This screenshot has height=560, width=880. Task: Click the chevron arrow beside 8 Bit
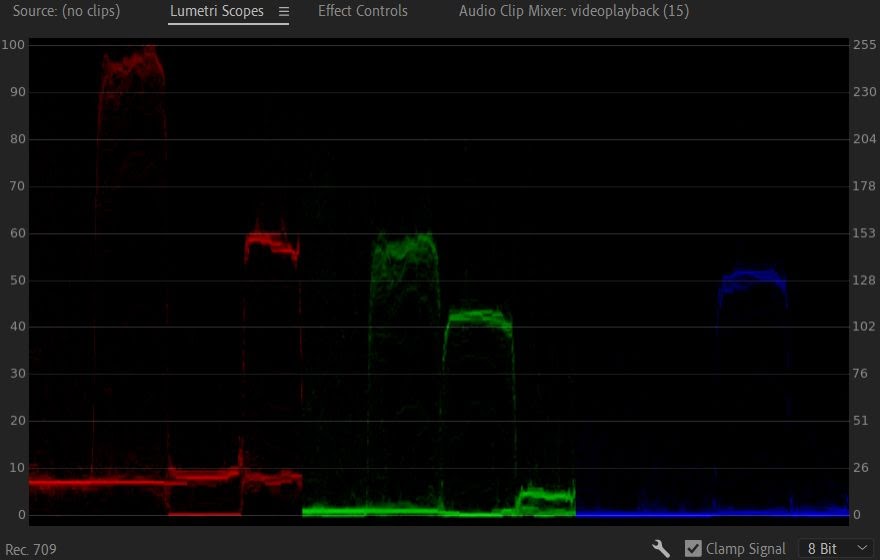[x=863, y=548]
